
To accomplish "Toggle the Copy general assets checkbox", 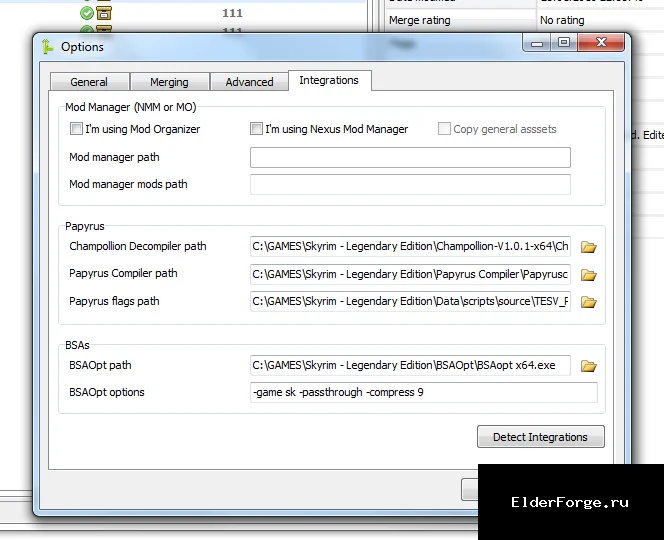I will click(x=445, y=129).
